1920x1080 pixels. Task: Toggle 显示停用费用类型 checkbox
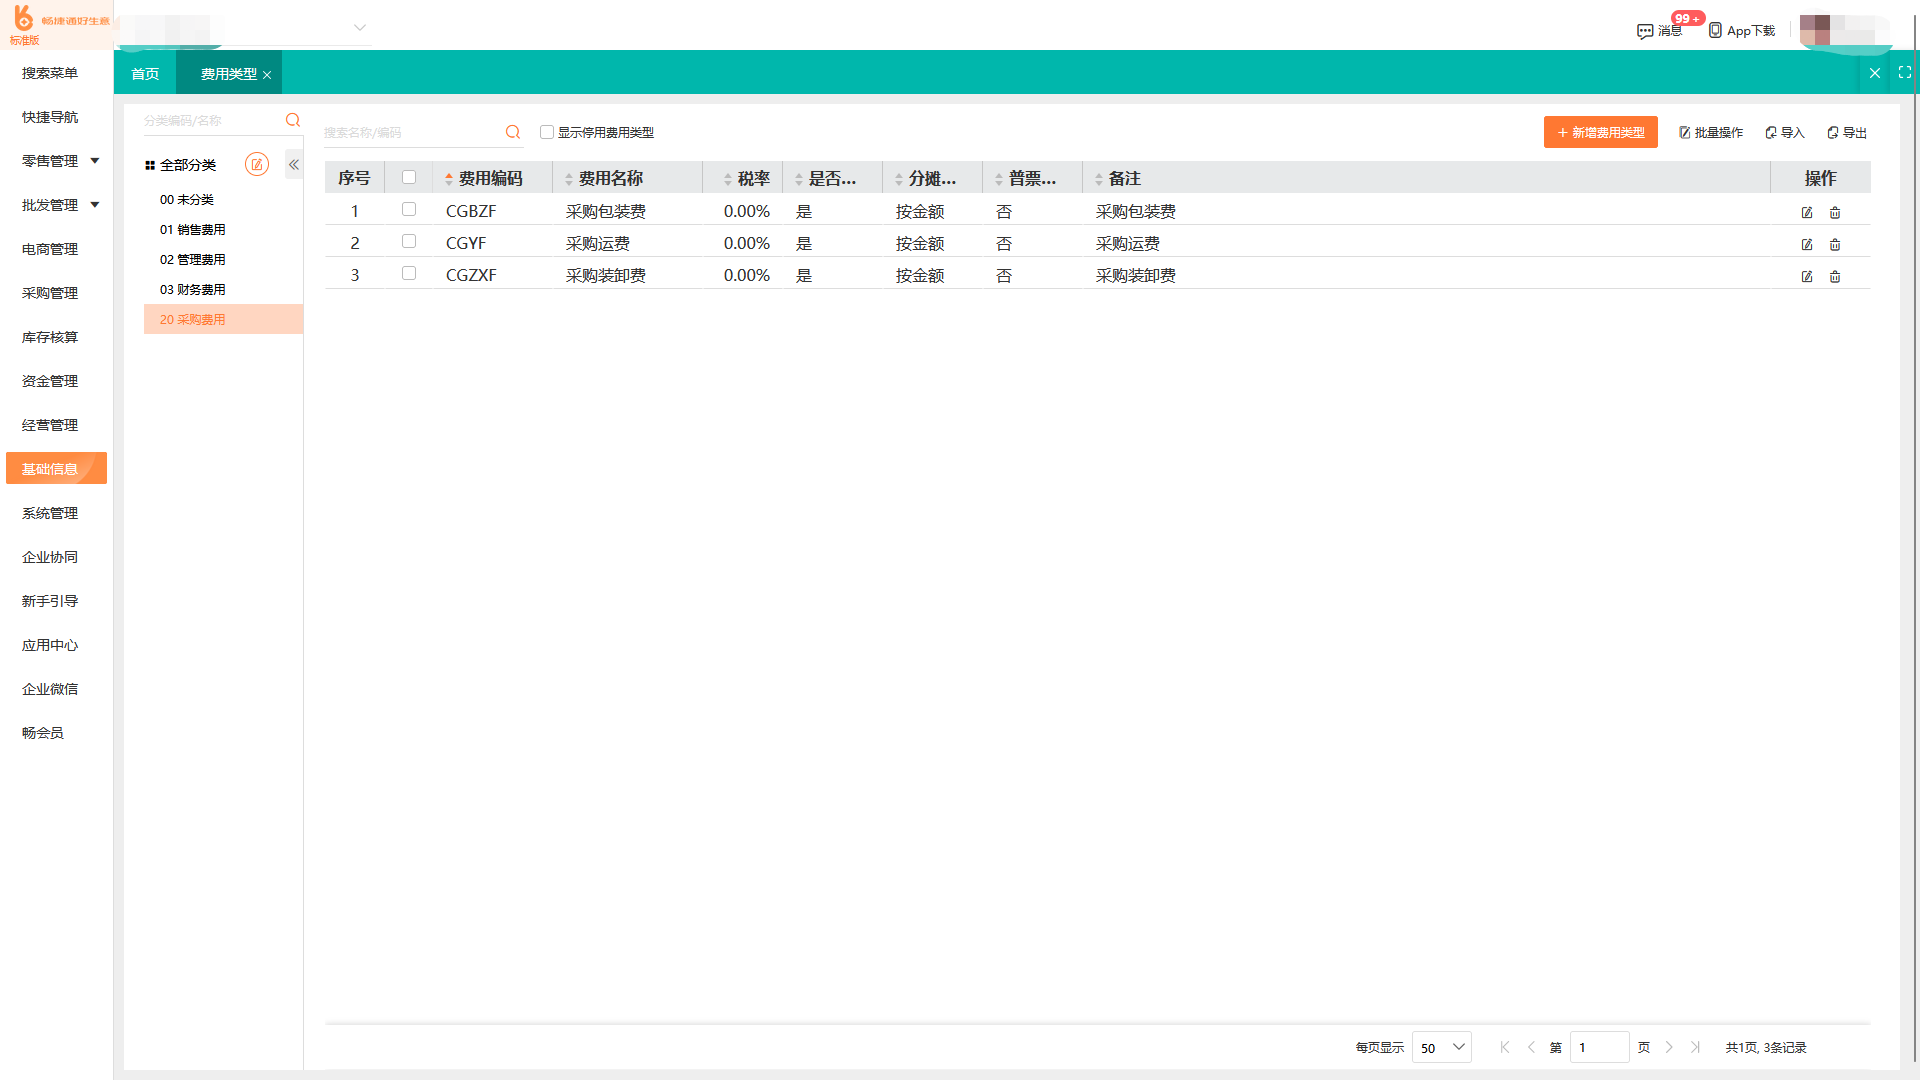546,132
